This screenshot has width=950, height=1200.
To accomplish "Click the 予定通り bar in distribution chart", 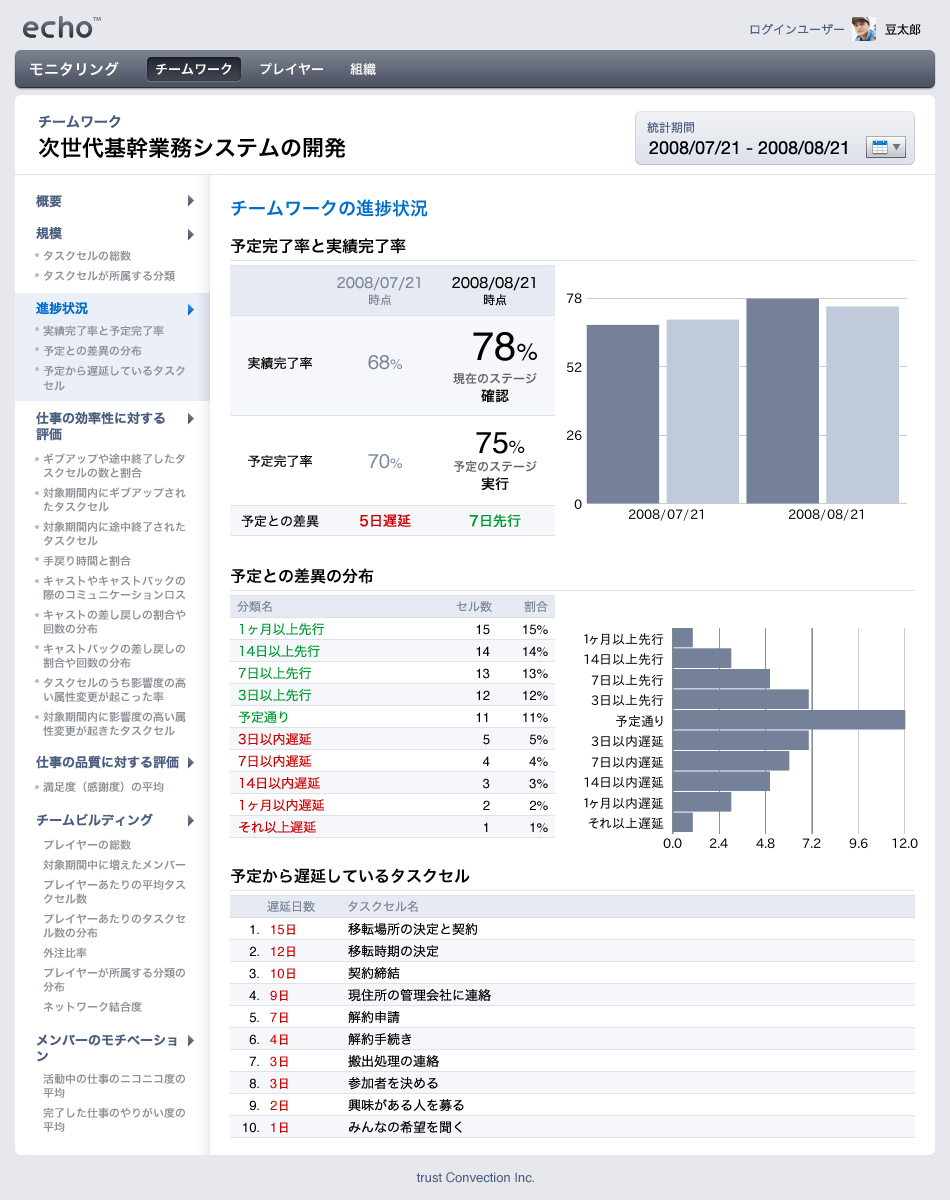I will (x=788, y=720).
